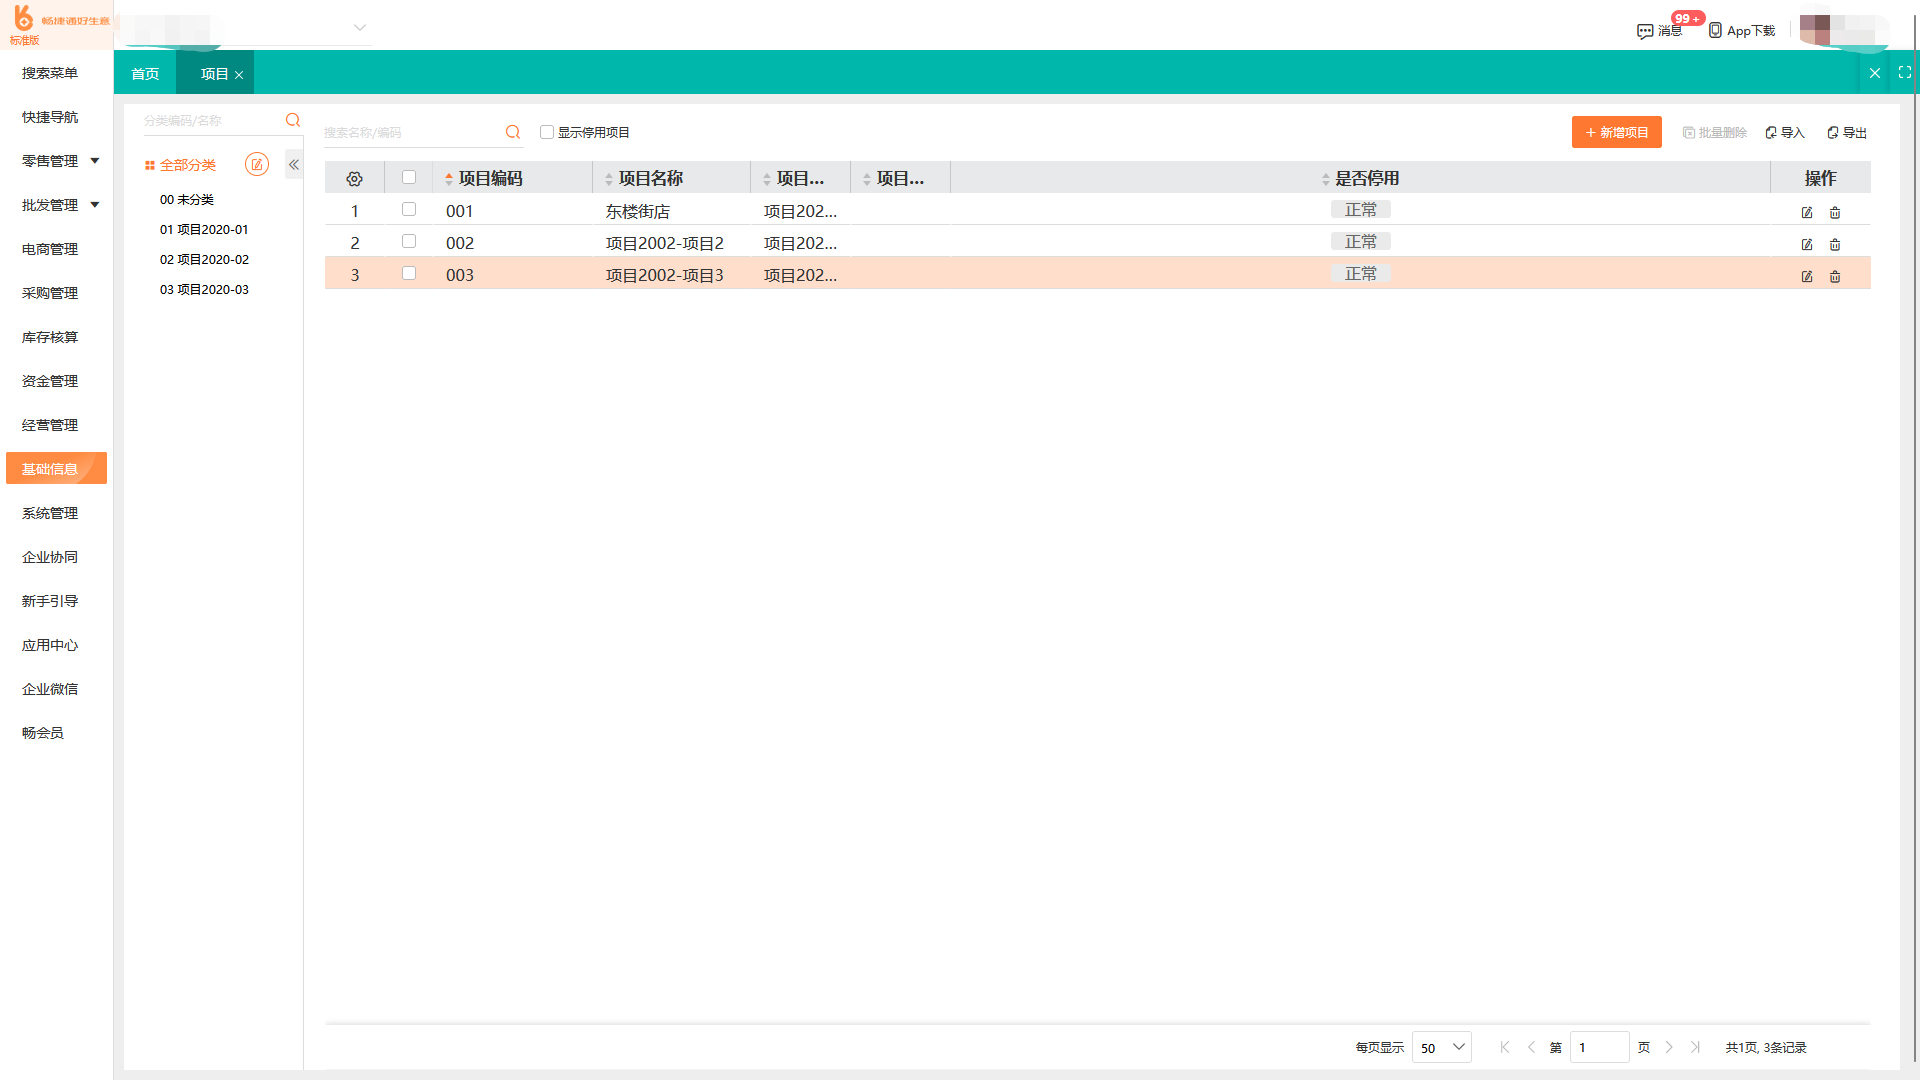Click the search magnifier icon in sidebar
This screenshot has height=1080, width=1920.
pos(293,120)
